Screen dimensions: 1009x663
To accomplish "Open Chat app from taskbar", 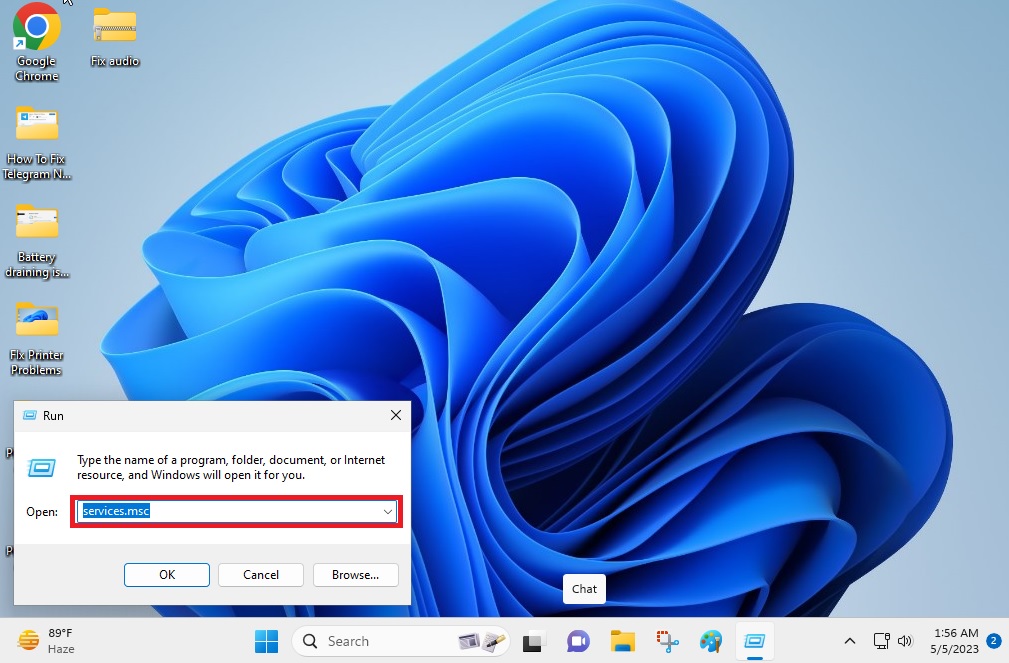I will [x=578, y=642].
